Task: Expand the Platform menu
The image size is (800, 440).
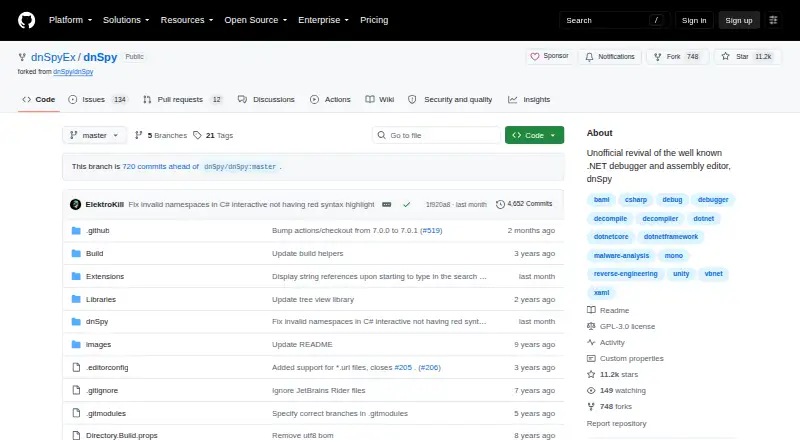Action: (70, 20)
